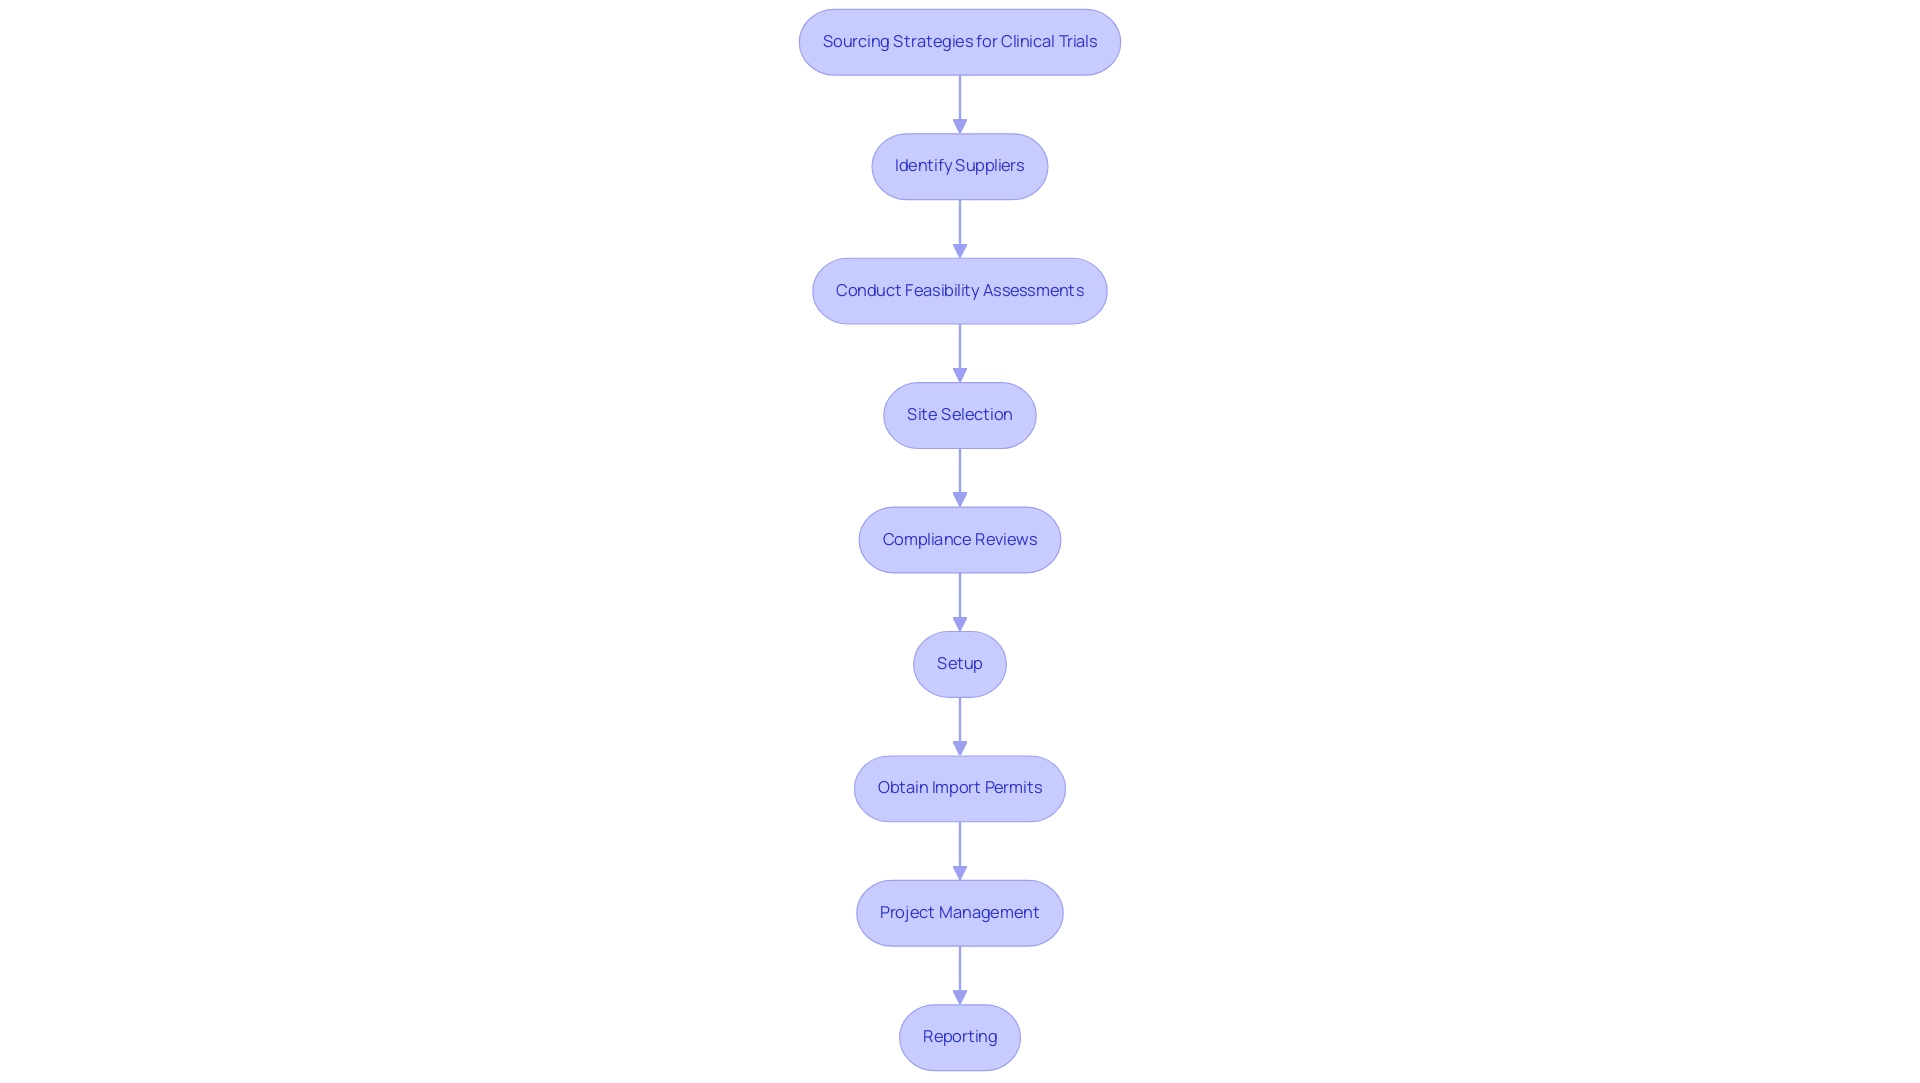Click the Compliance Reviews node
This screenshot has height=1083, width=1920.
[x=960, y=538]
